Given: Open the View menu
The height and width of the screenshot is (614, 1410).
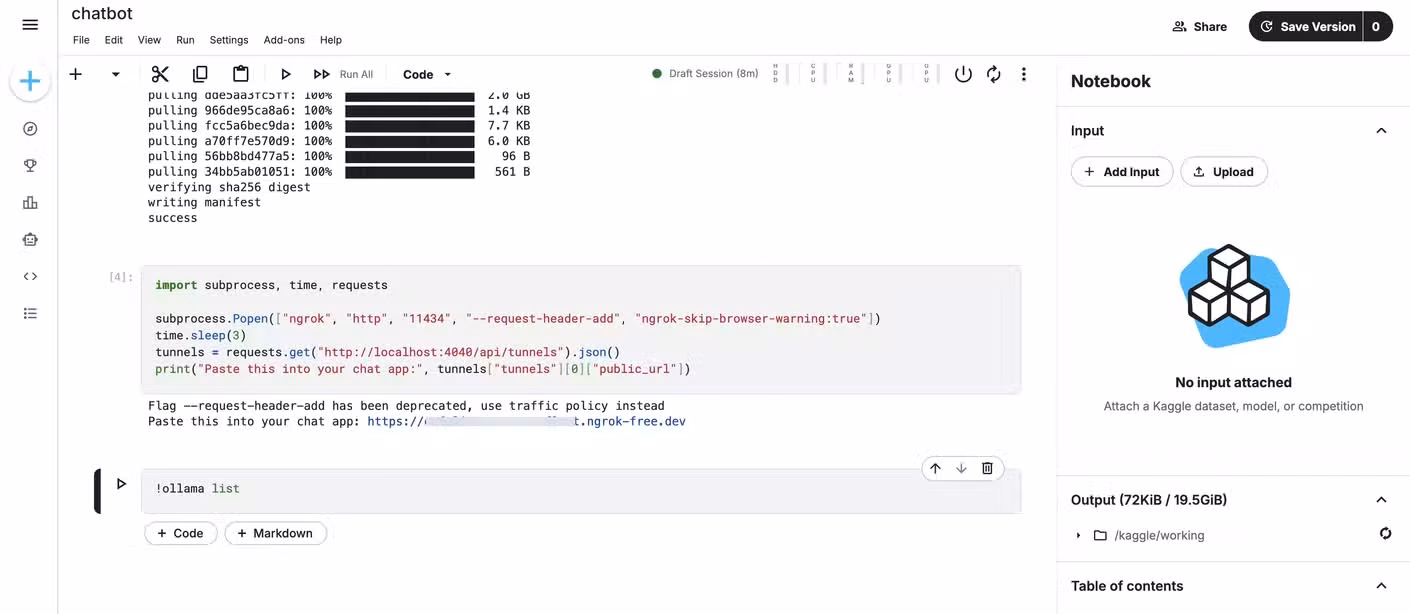Looking at the screenshot, I should pyautogui.click(x=149, y=40).
